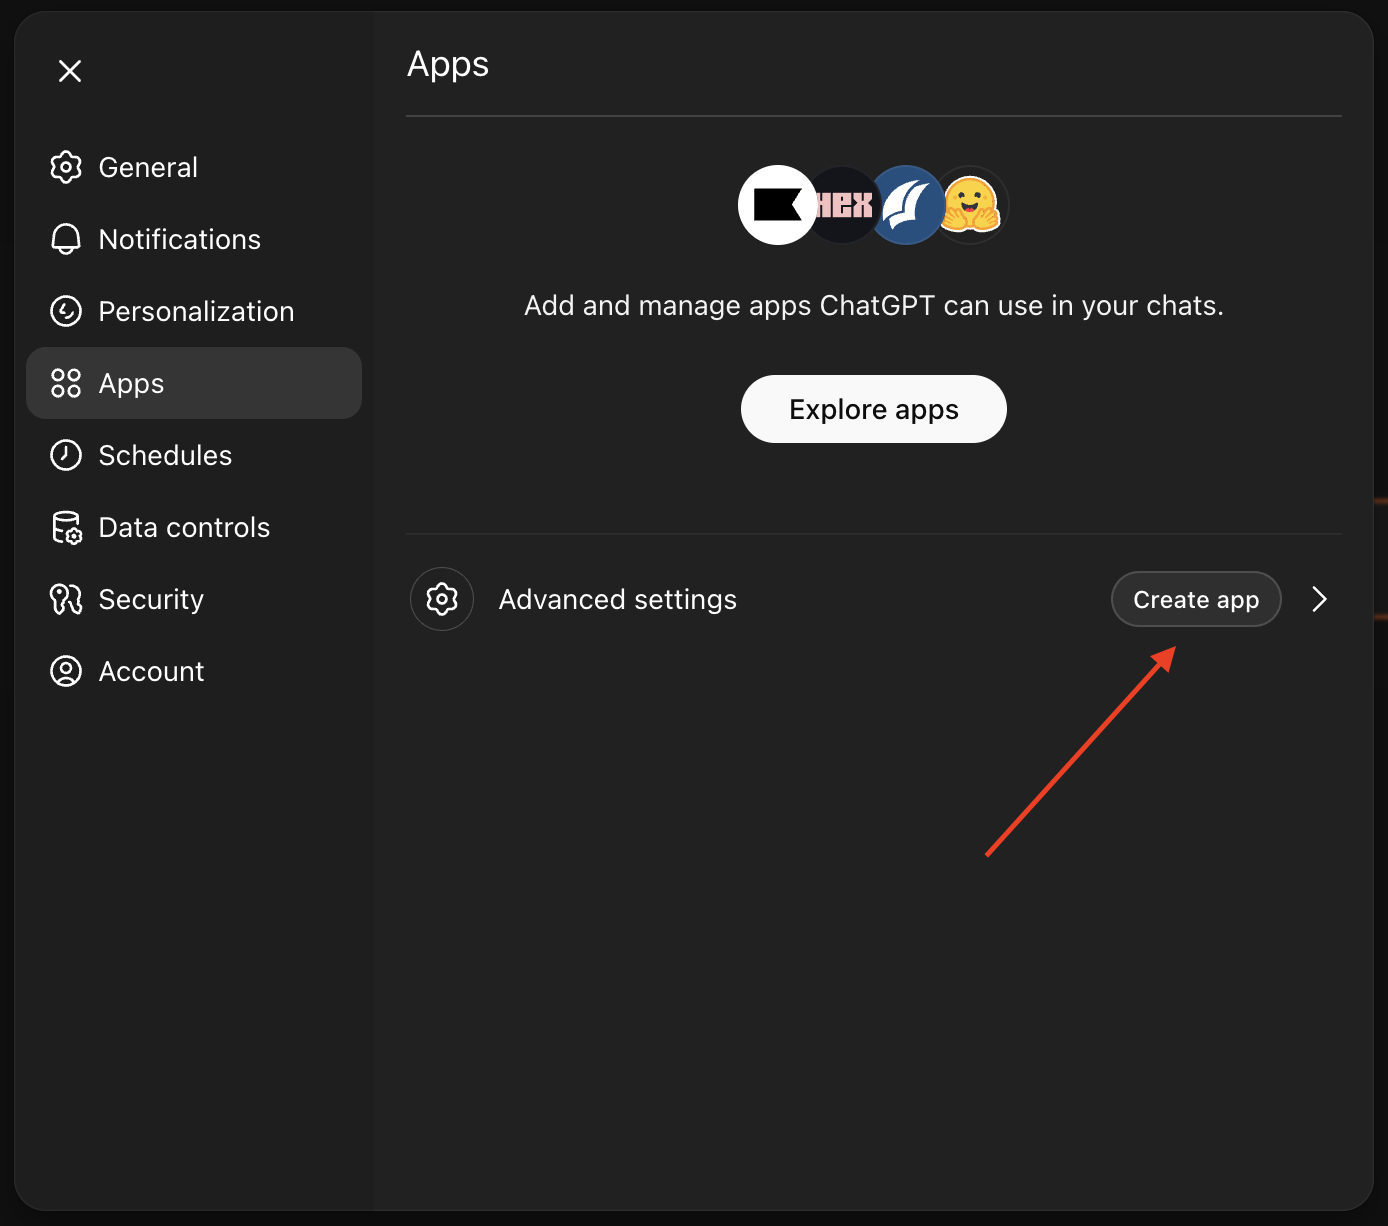Click the Account person icon

[66, 671]
